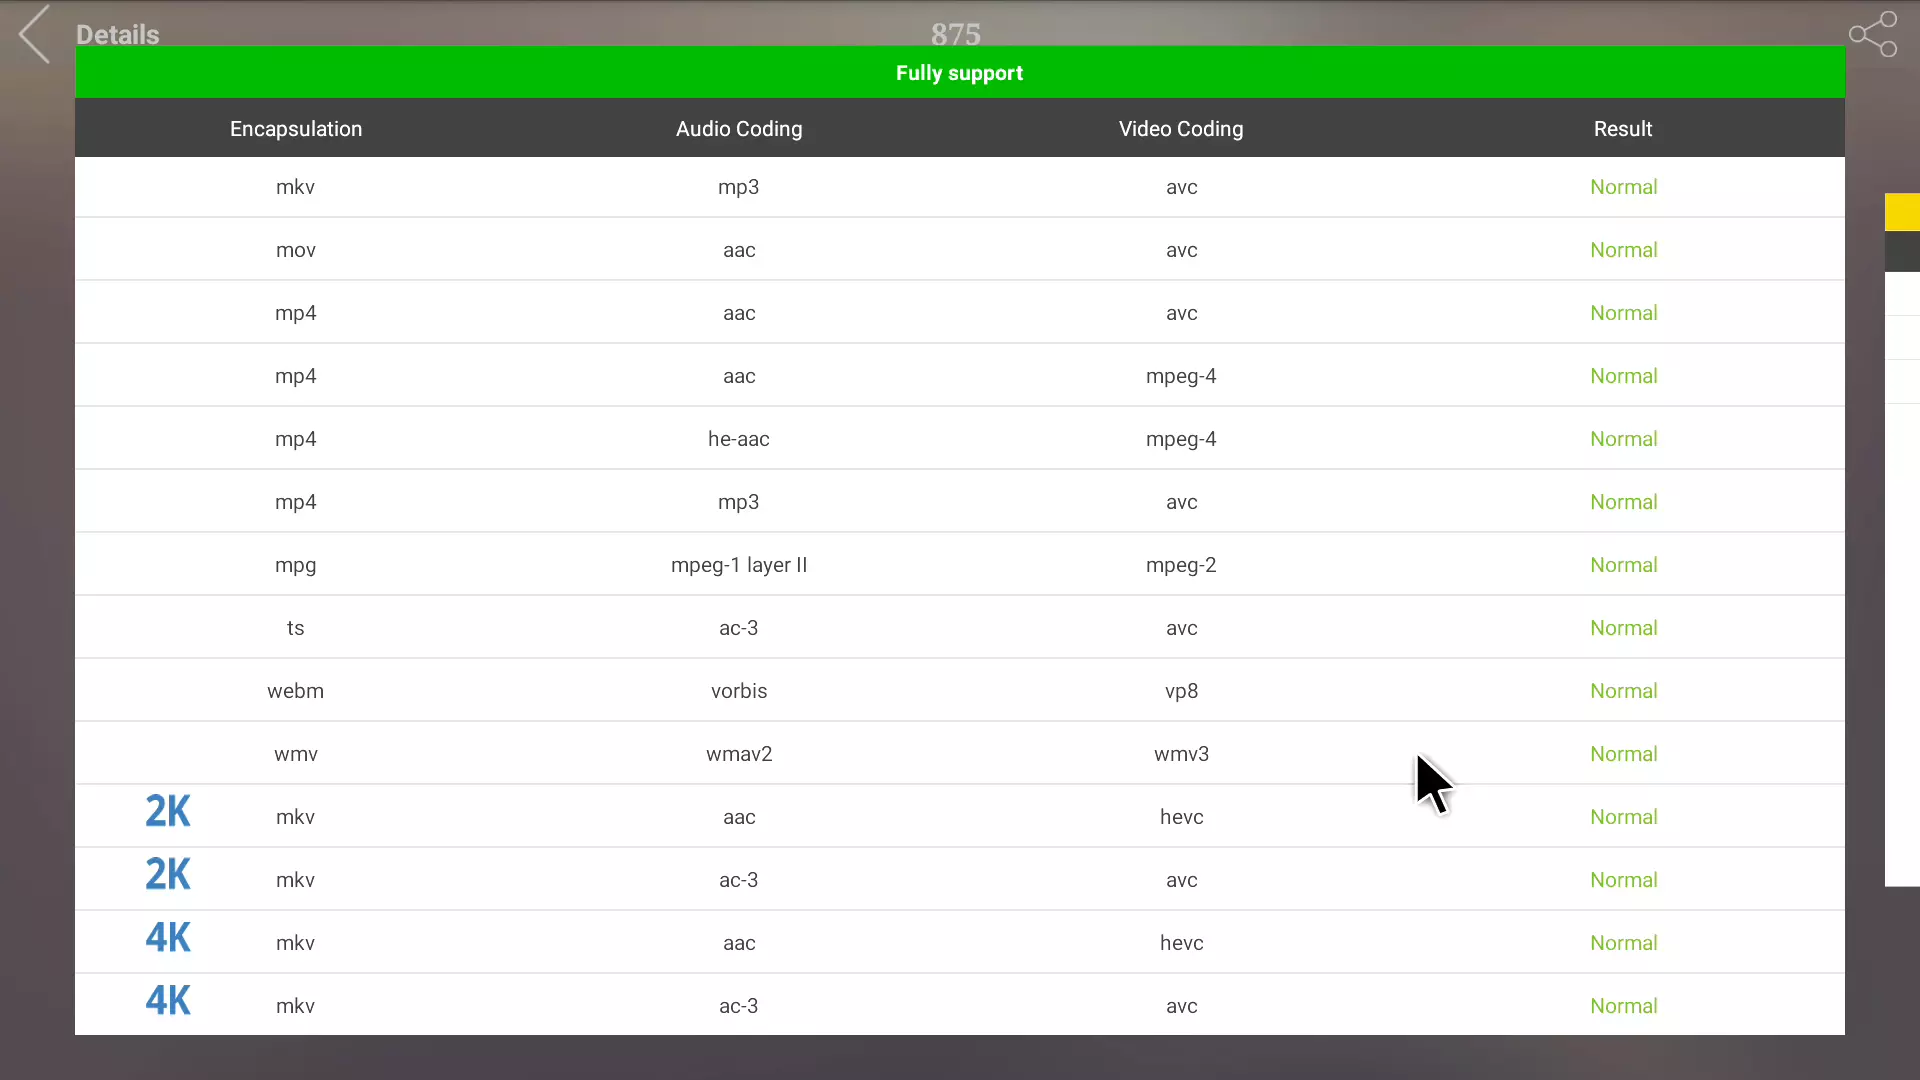Expand the Video Coding column filter
Viewport: 1920px width, 1080px height.
coord(1180,128)
